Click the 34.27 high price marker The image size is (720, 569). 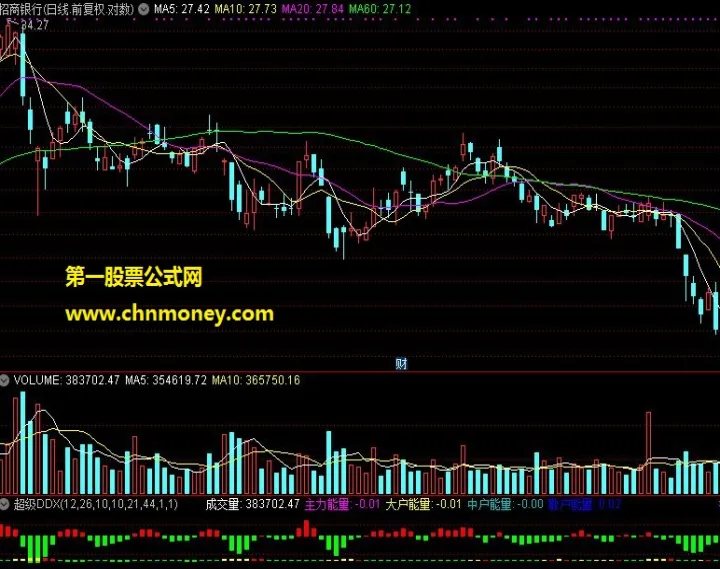pyautogui.click(x=34, y=25)
